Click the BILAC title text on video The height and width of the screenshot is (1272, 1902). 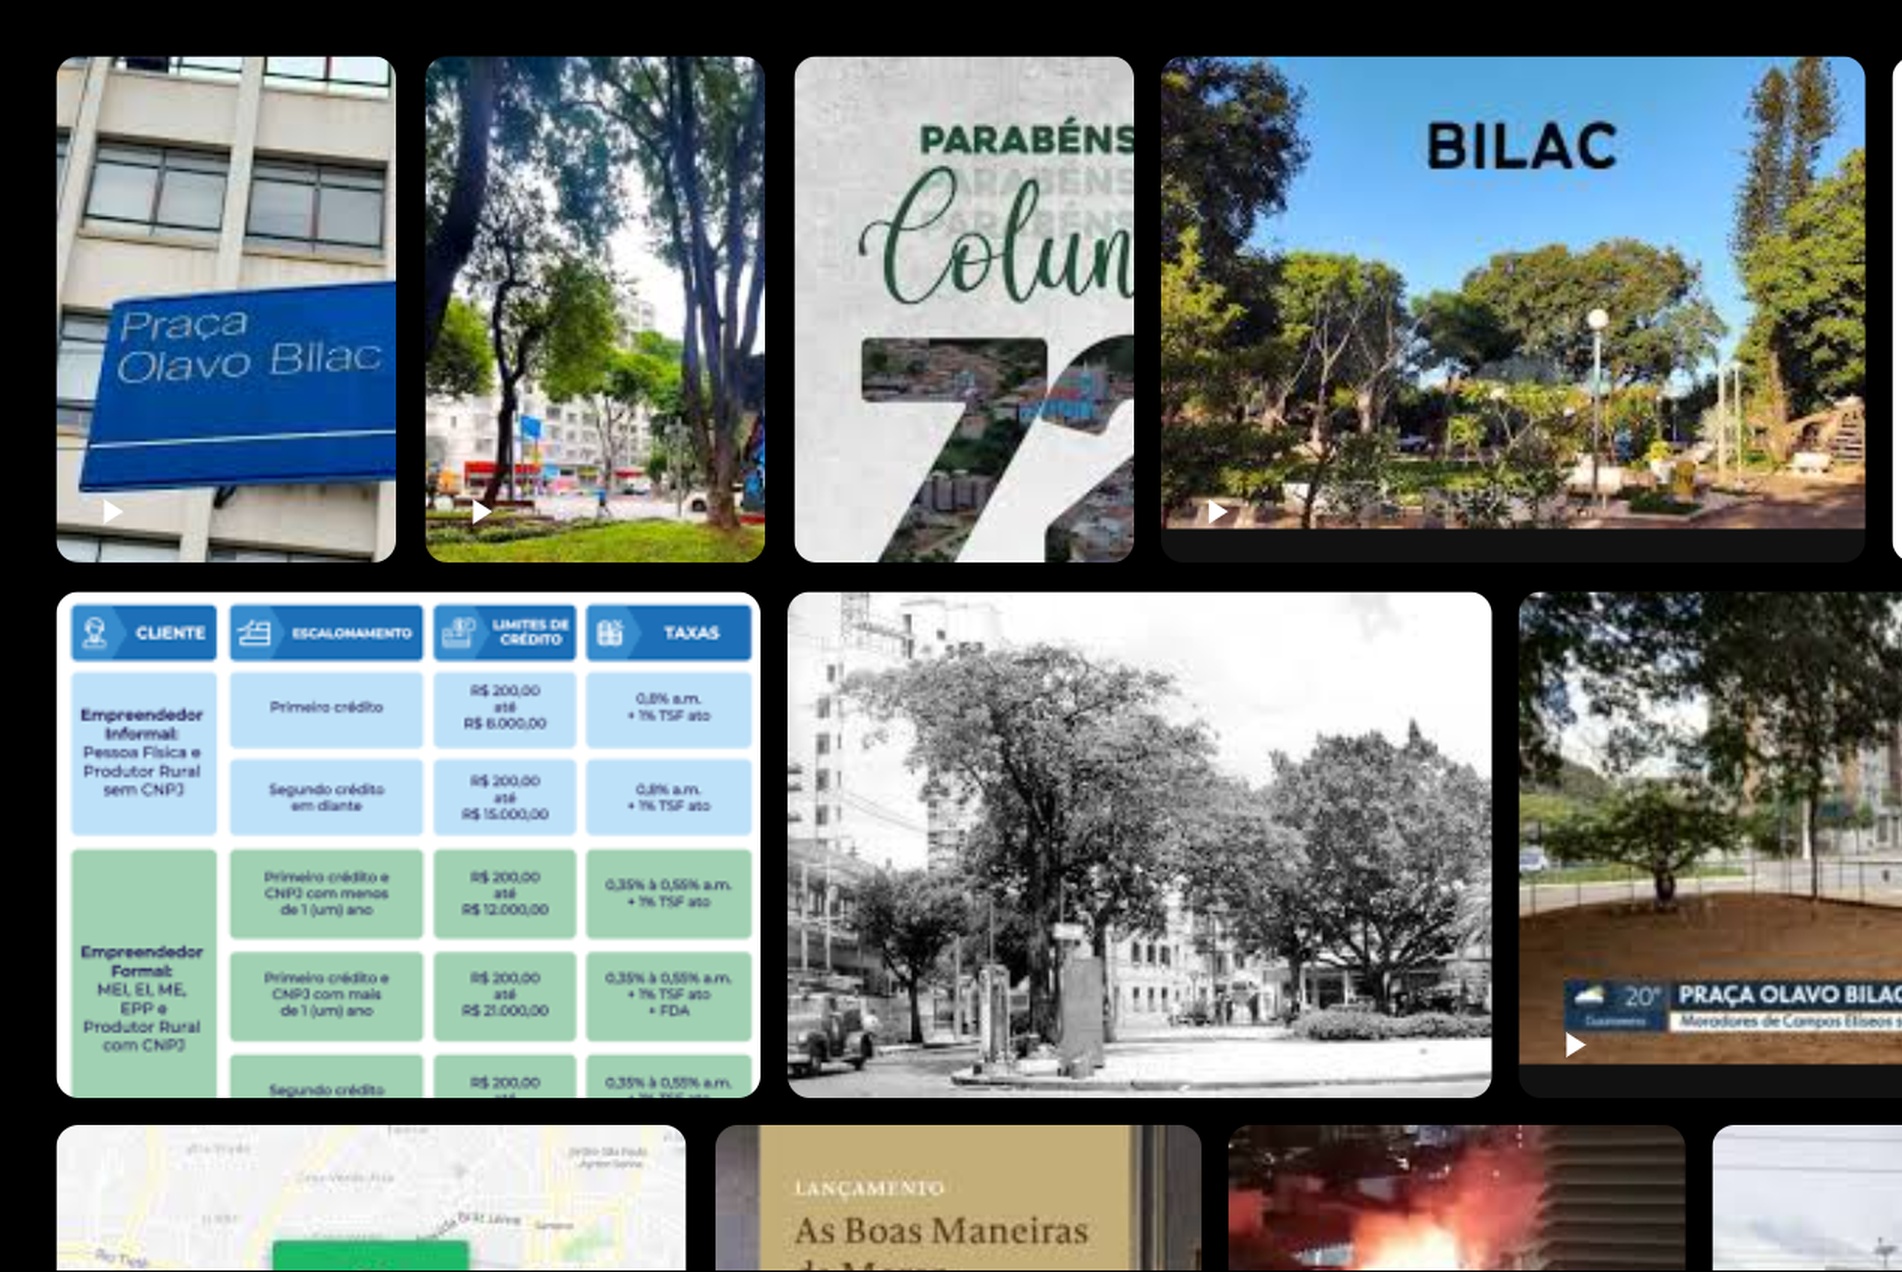[1520, 146]
